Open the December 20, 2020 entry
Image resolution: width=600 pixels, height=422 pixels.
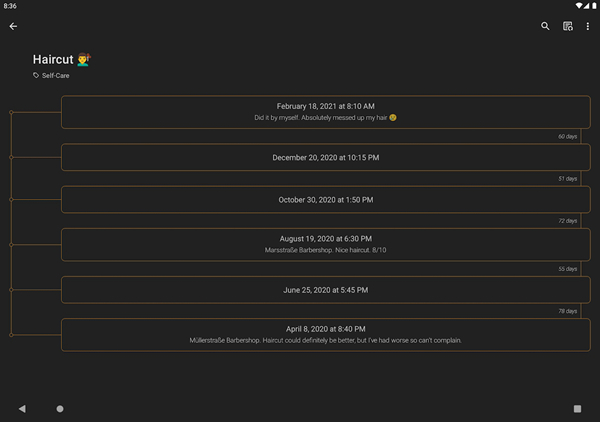point(325,158)
